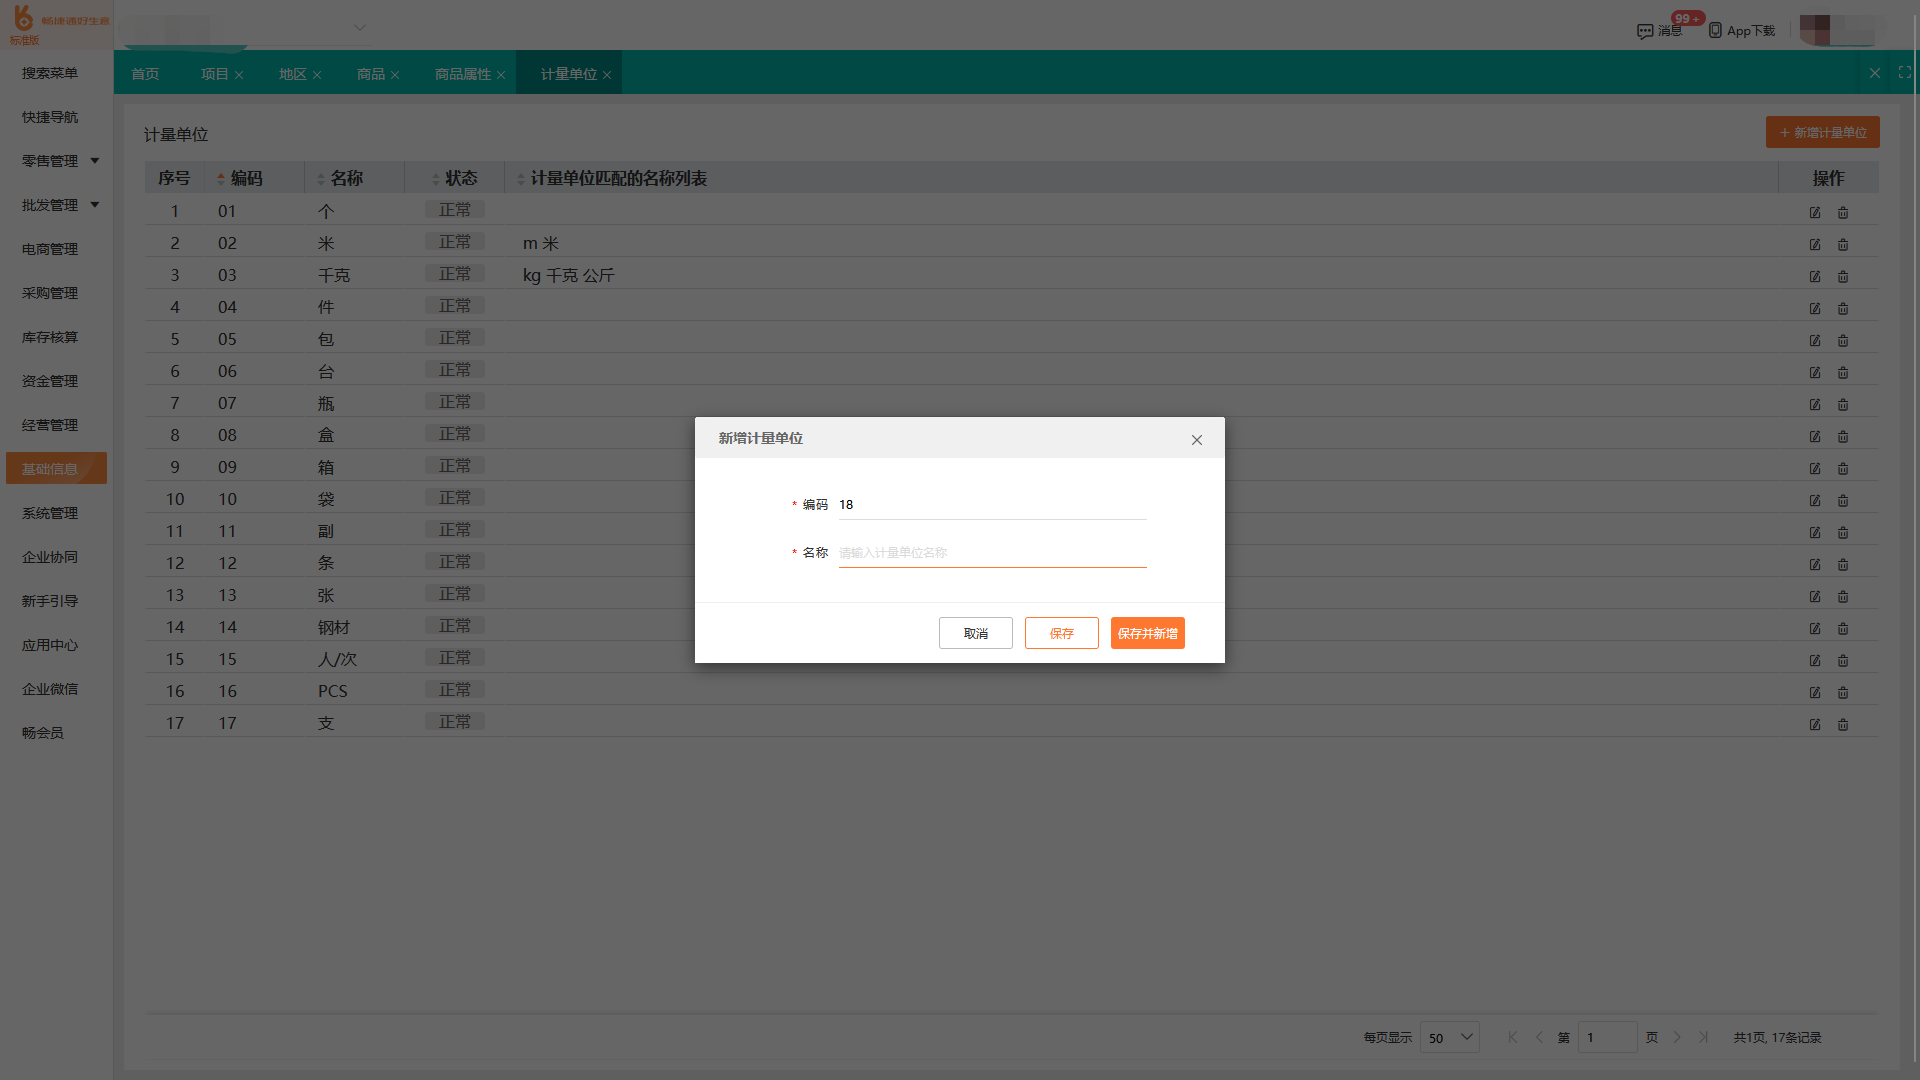Click the notification bell icon
Viewport: 1920px width, 1080px height.
pos(1660,29)
